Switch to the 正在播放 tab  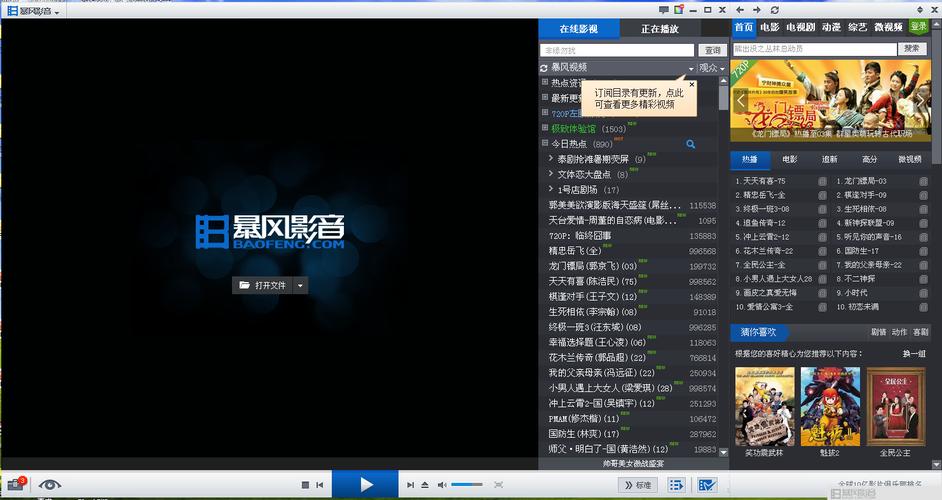tap(660, 29)
